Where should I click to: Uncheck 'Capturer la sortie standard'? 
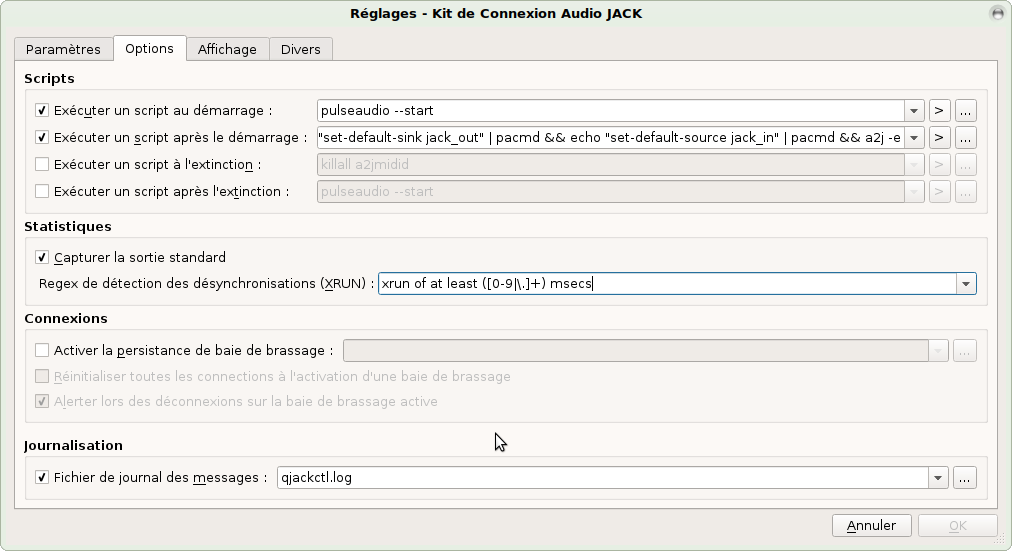[42, 257]
